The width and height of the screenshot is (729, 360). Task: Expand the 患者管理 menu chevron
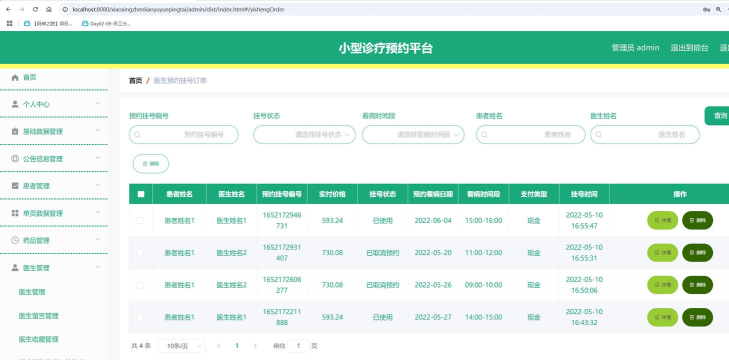(x=98, y=185)
